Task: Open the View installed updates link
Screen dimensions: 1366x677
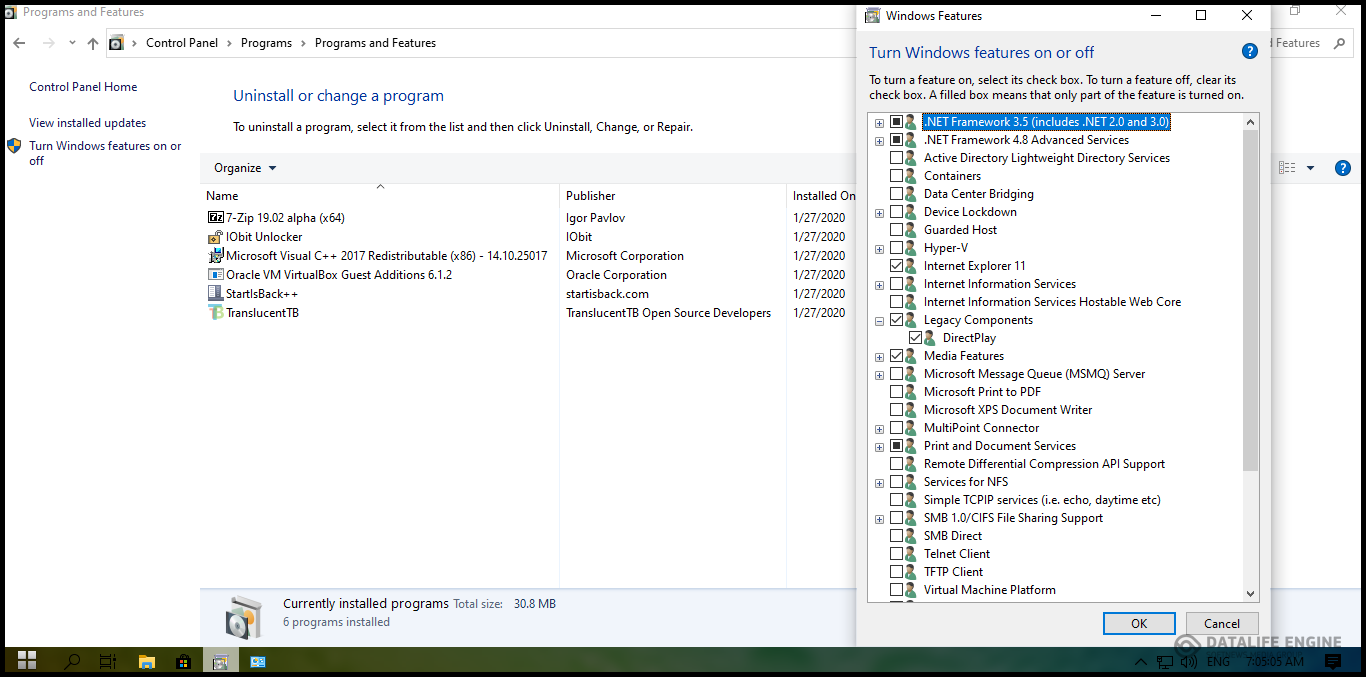Action: point(88,123)
